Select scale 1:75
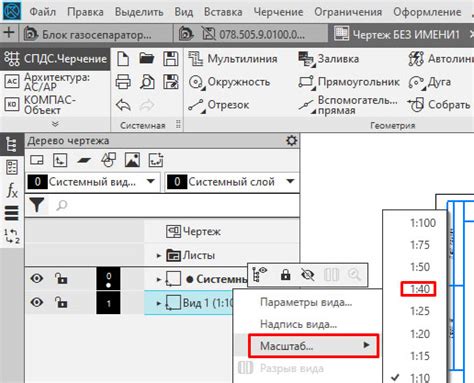This screenshot has width=474, height=383. pyautogui.click(x=420, y=245)
